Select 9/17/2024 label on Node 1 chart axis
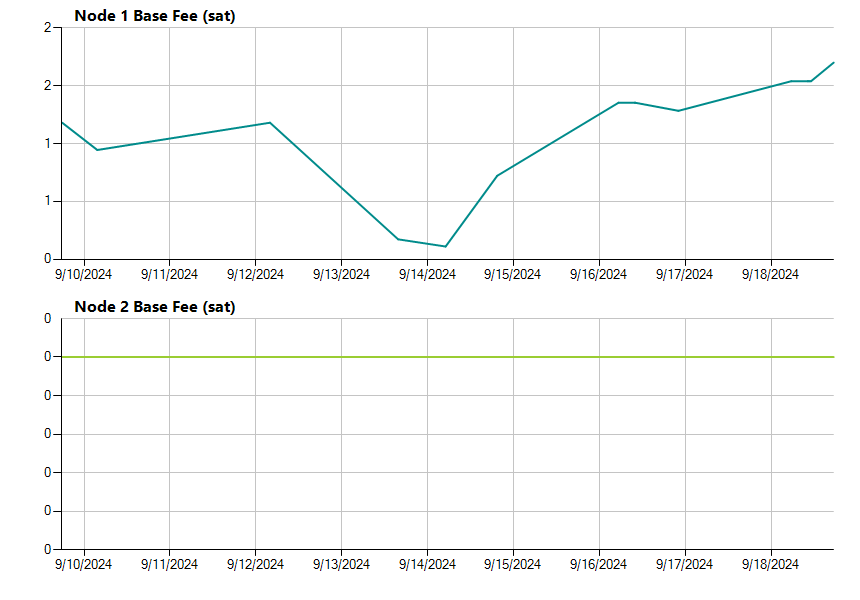This screenshot has width=860, height=600. (x=685, y=274)
